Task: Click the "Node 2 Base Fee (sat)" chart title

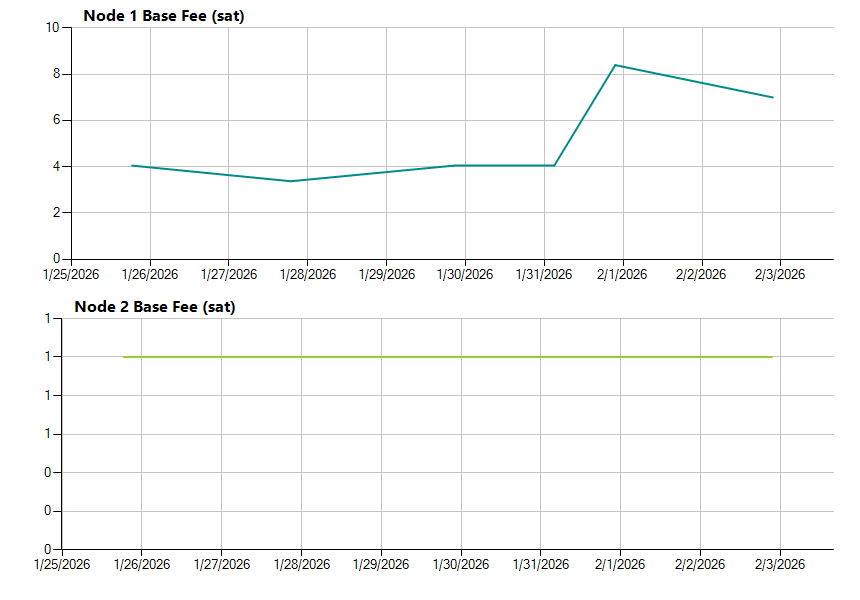Action: [x=155, y=307]
